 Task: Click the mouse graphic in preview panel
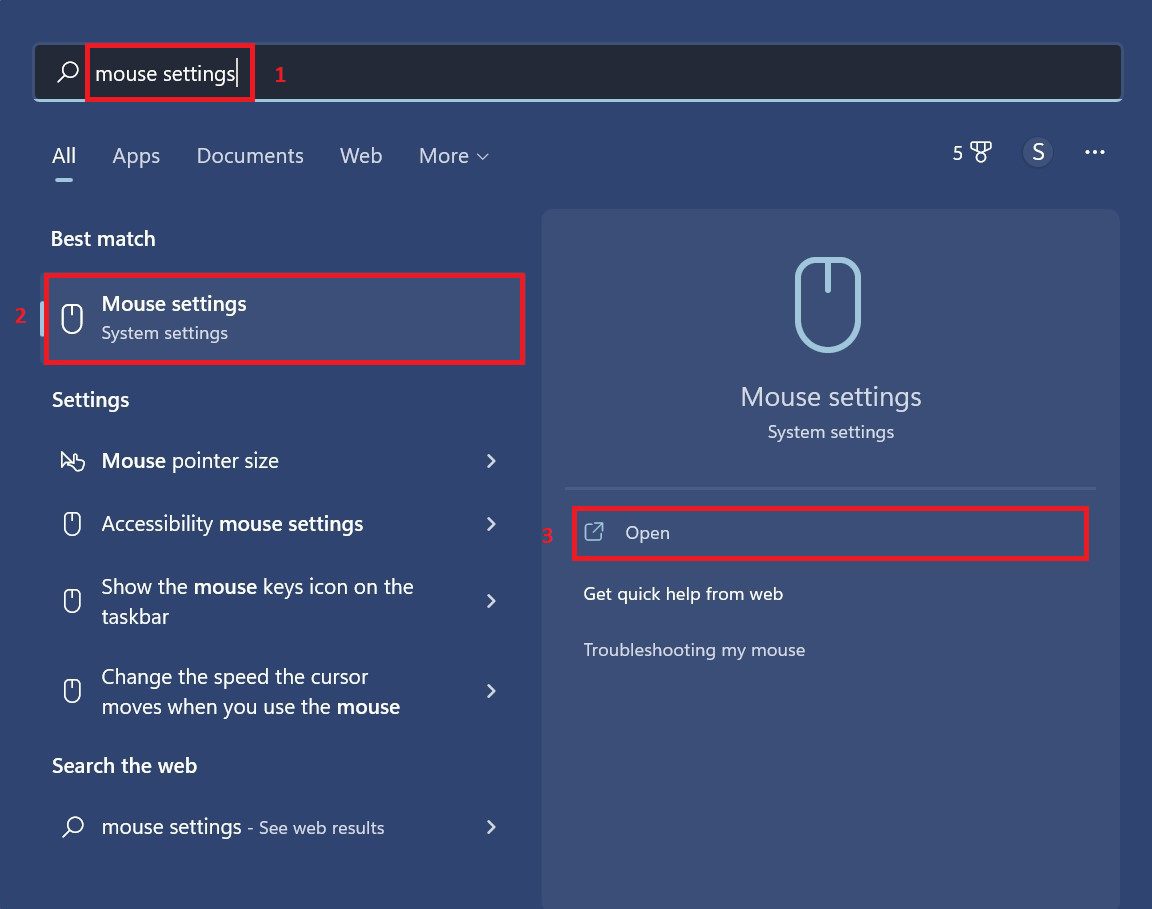point(829,305)
